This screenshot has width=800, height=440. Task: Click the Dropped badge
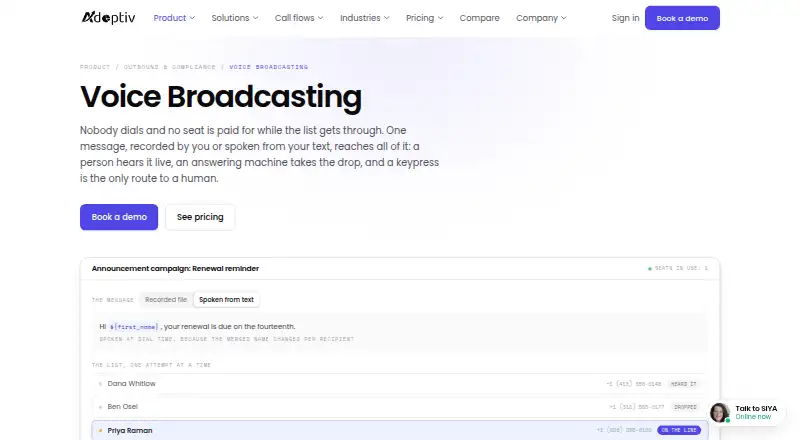click(685, 407)
